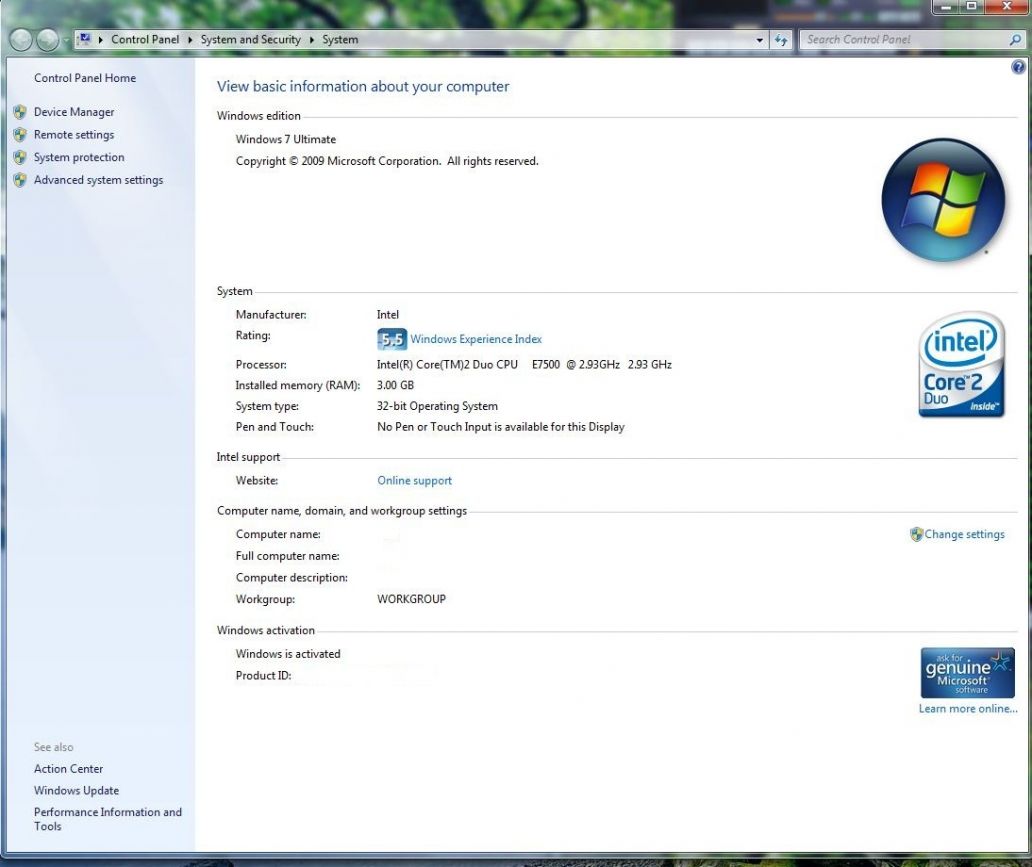Viewport: 1032px width, 867px height.
Task: Click the shield icon beside Device Manager
Action: [19, 112]
